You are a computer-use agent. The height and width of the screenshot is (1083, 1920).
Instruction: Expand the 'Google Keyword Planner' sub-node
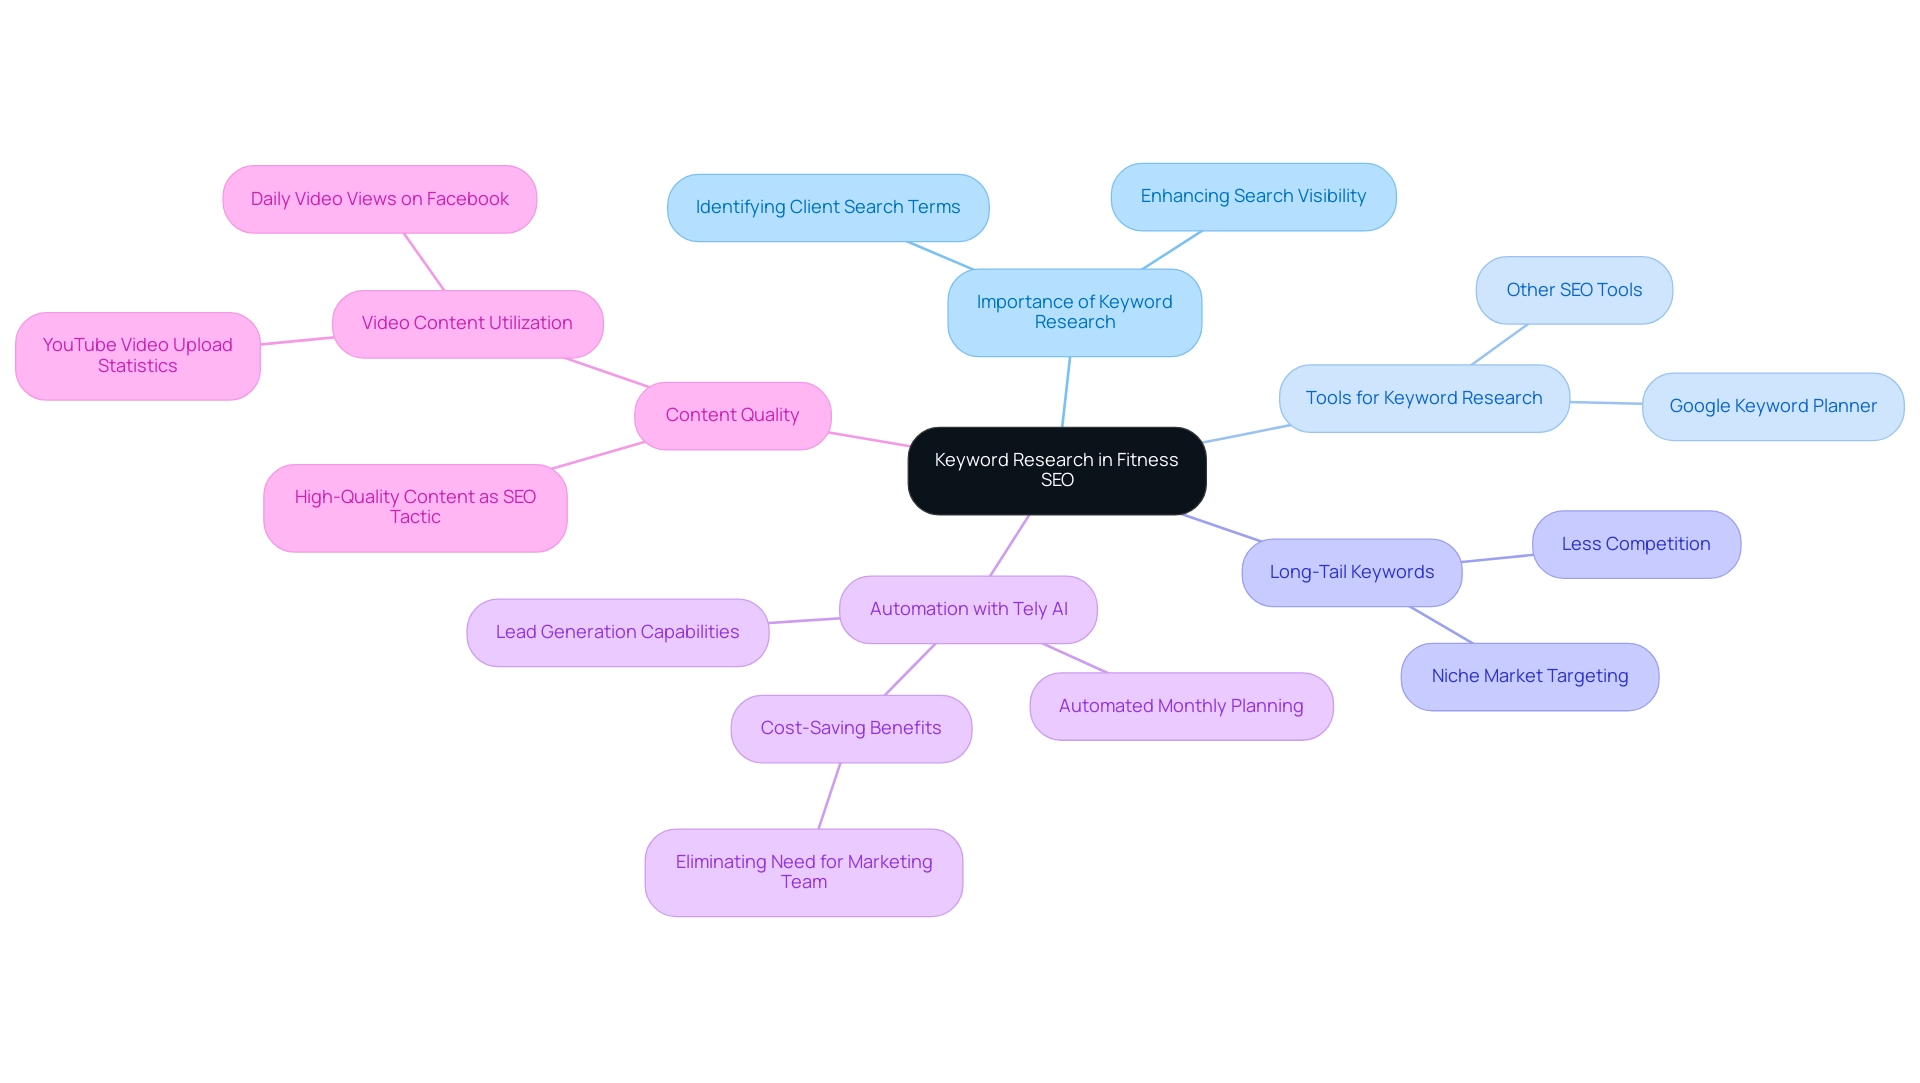[x=1774, y=406]
